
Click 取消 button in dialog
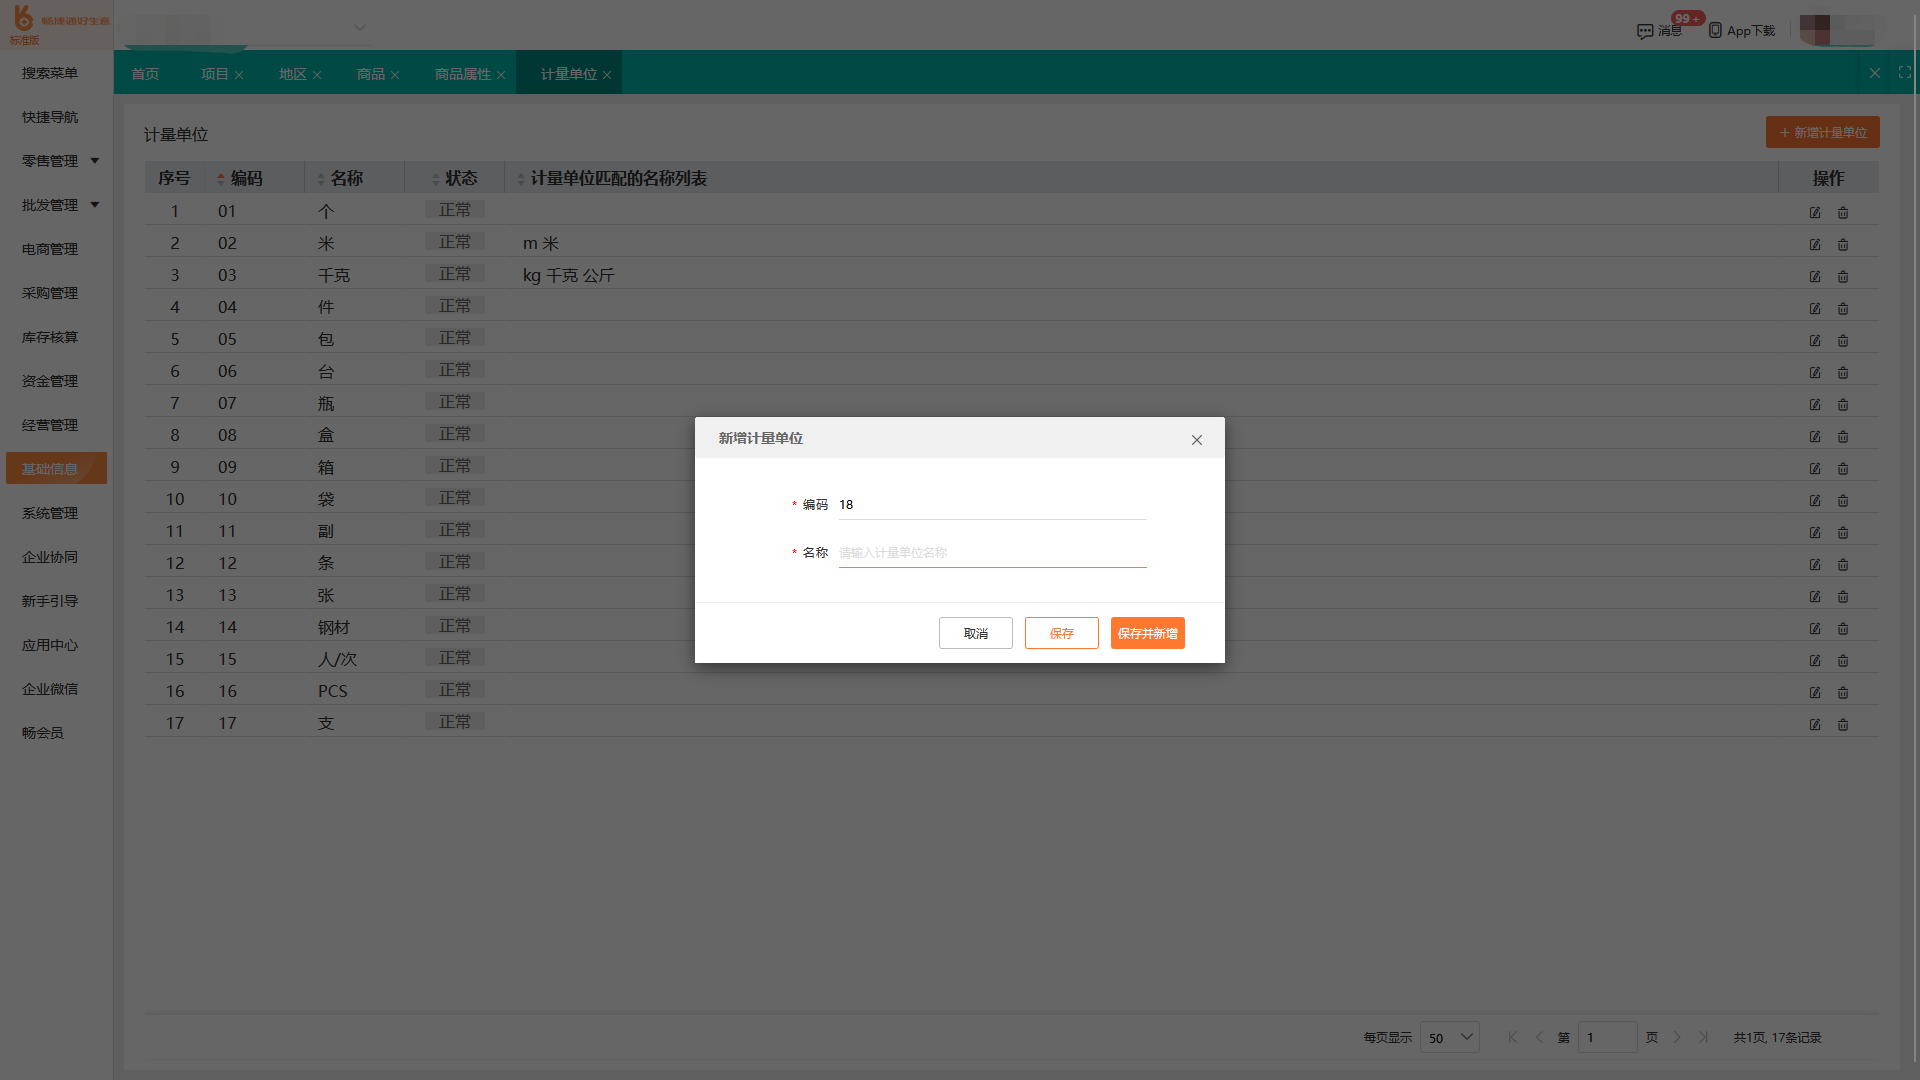coord(975,633)
